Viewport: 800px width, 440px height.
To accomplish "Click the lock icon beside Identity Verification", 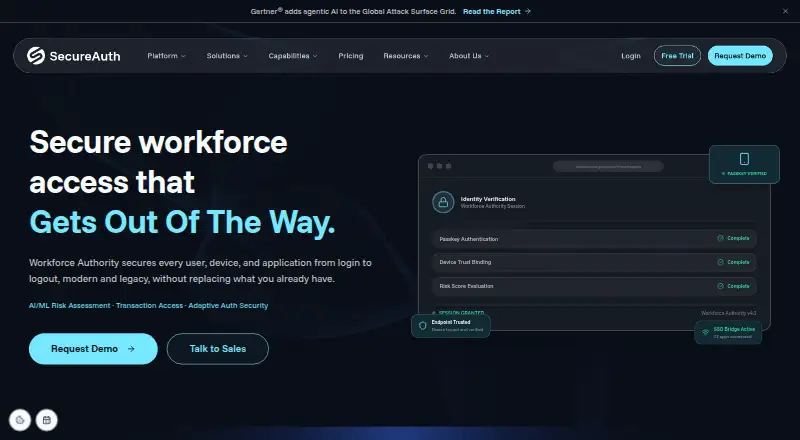I will tap(443, 202).
